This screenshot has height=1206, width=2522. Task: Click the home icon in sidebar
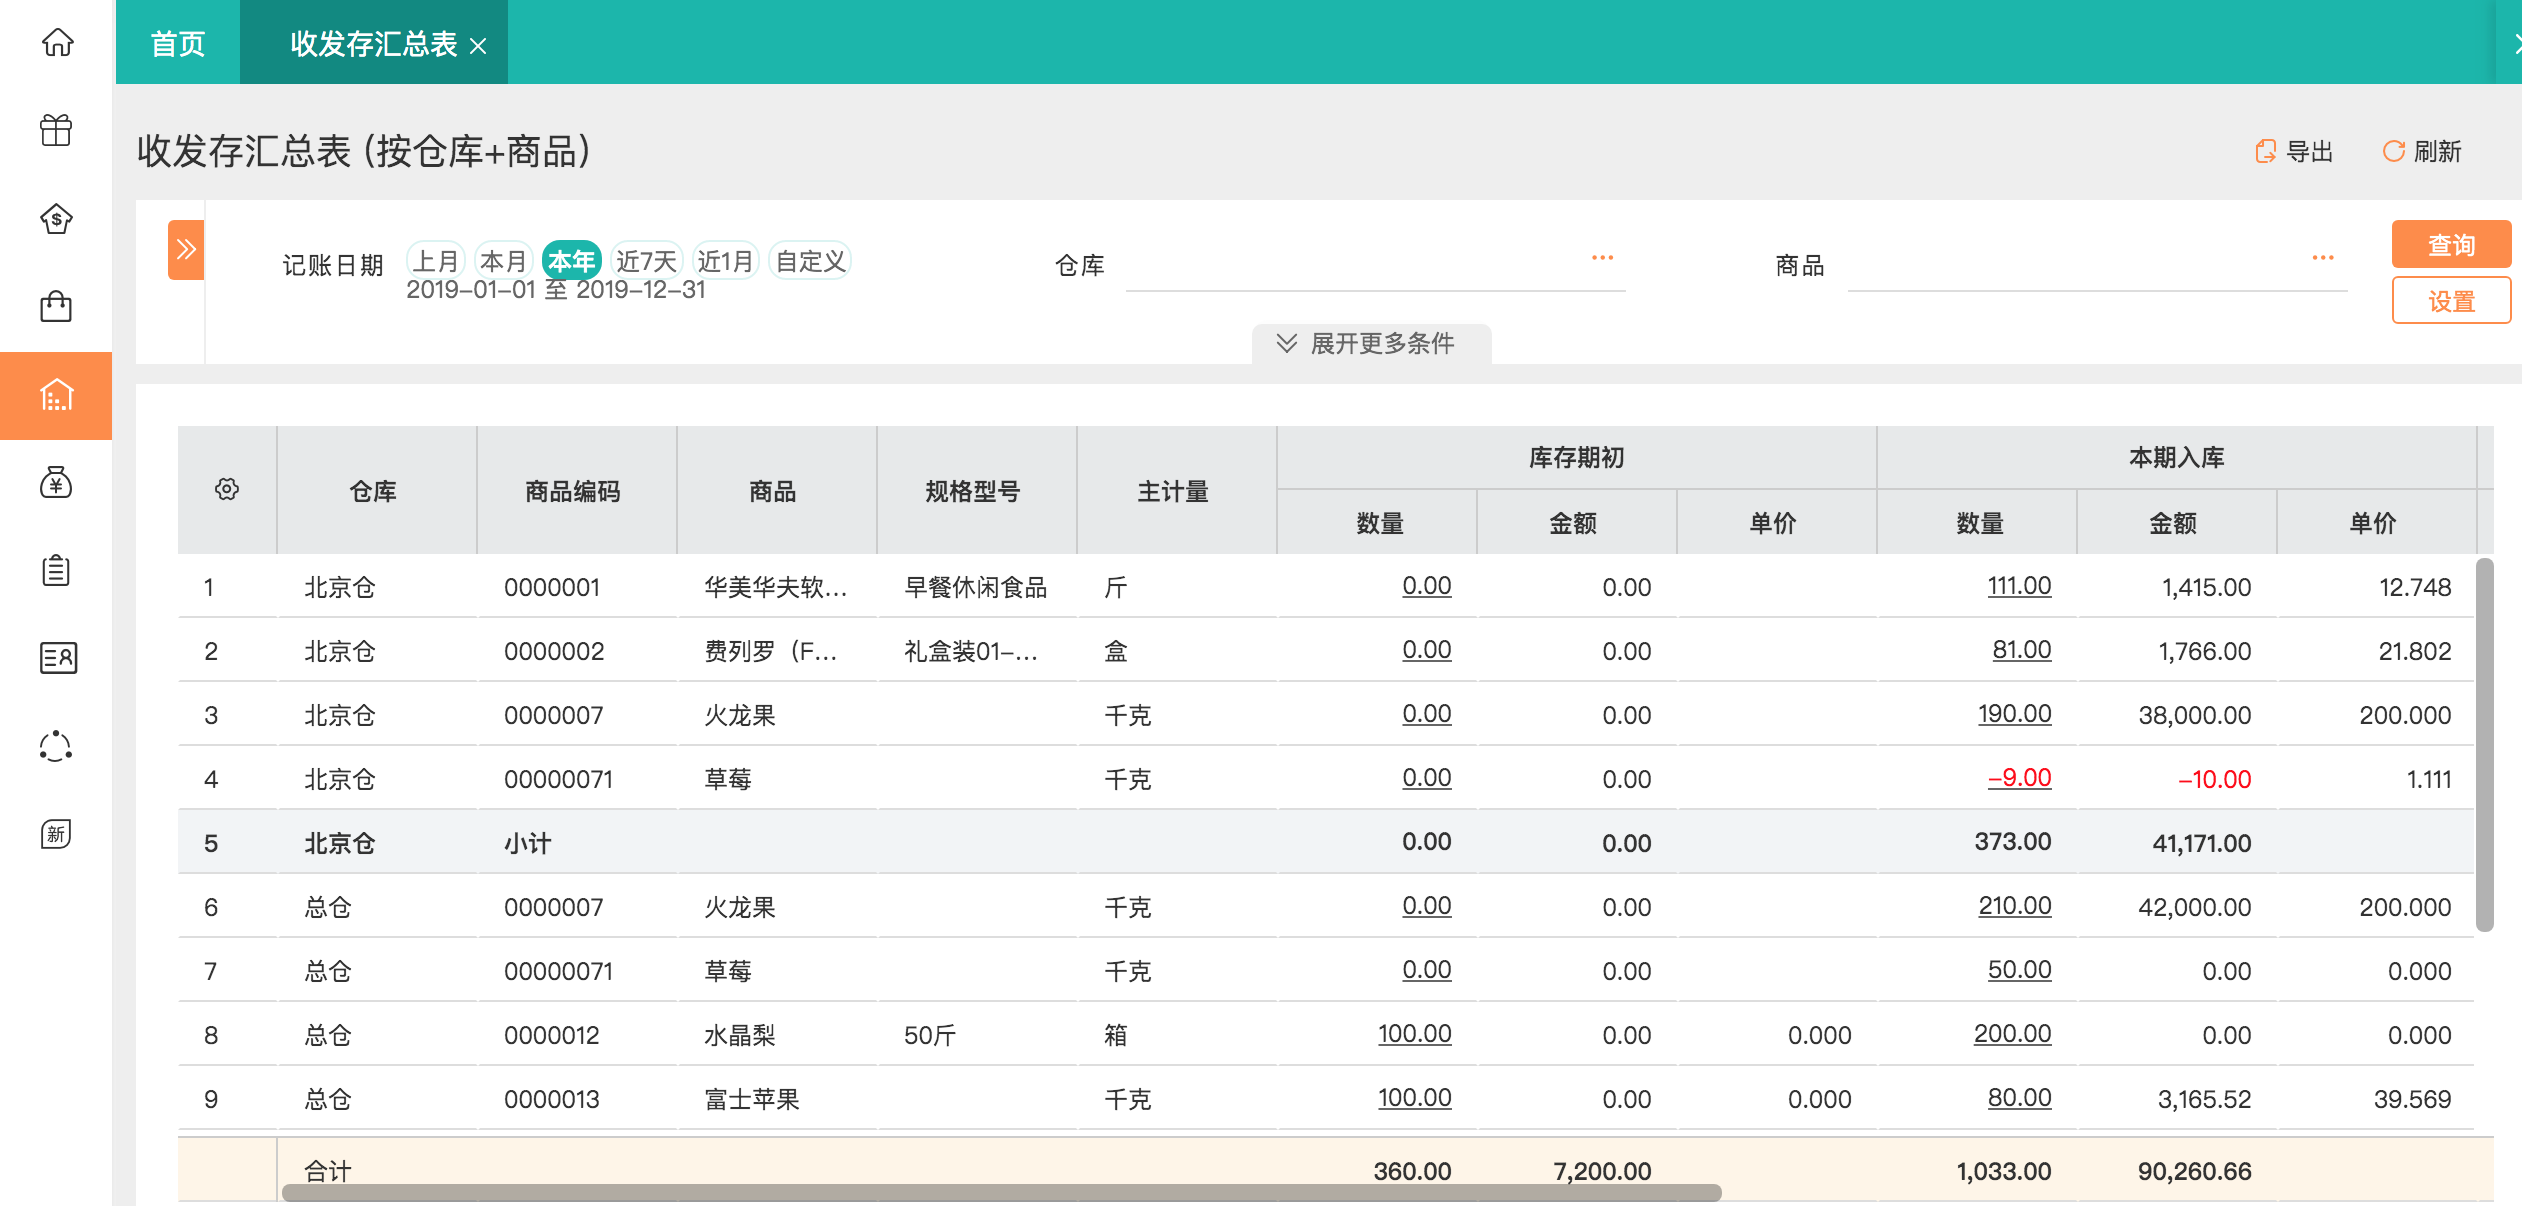56,42
